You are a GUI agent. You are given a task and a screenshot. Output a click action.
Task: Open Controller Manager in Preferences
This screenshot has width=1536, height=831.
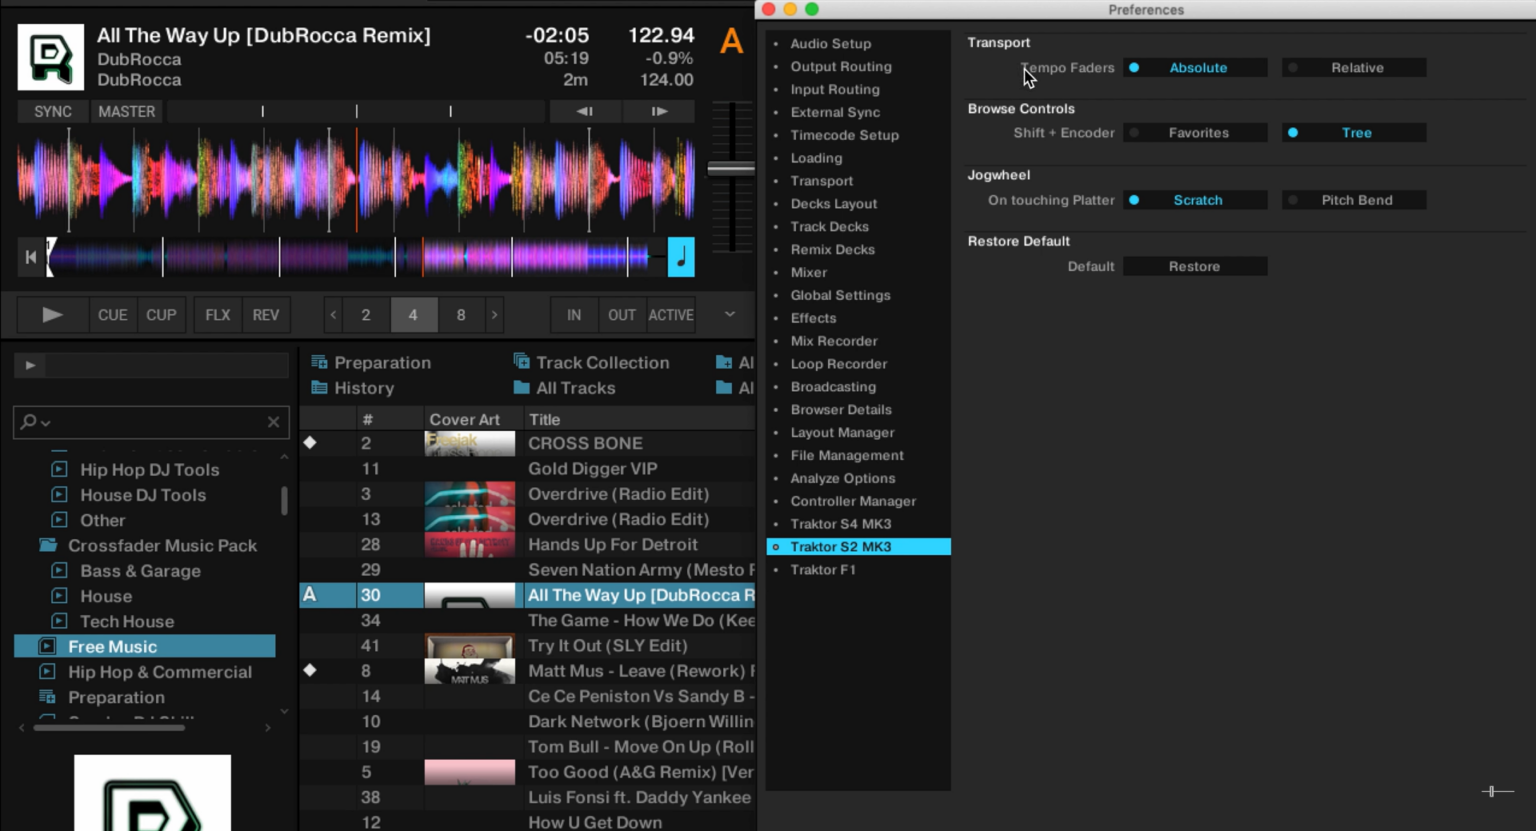(x=853, y=501)
